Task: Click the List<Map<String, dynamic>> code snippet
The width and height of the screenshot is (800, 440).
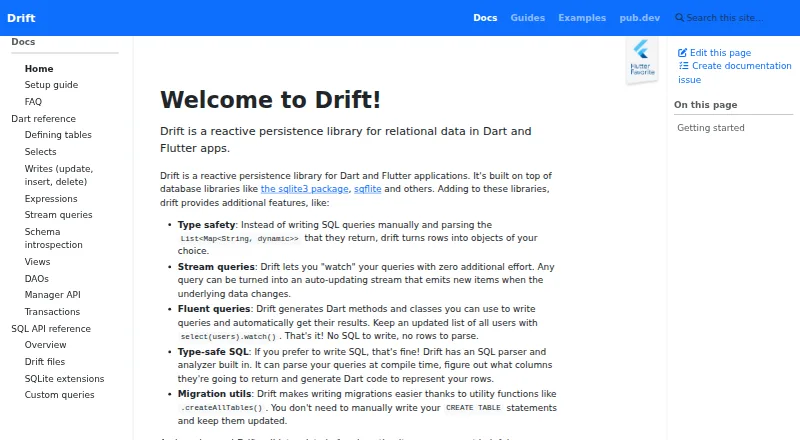Action: (239, 238)
